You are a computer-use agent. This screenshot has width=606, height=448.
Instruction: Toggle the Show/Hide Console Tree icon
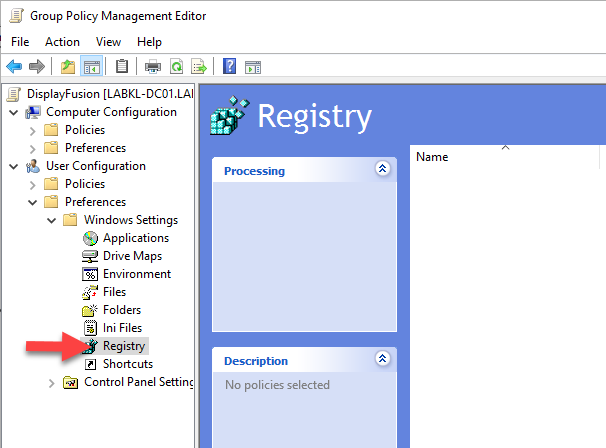(91, 67)
